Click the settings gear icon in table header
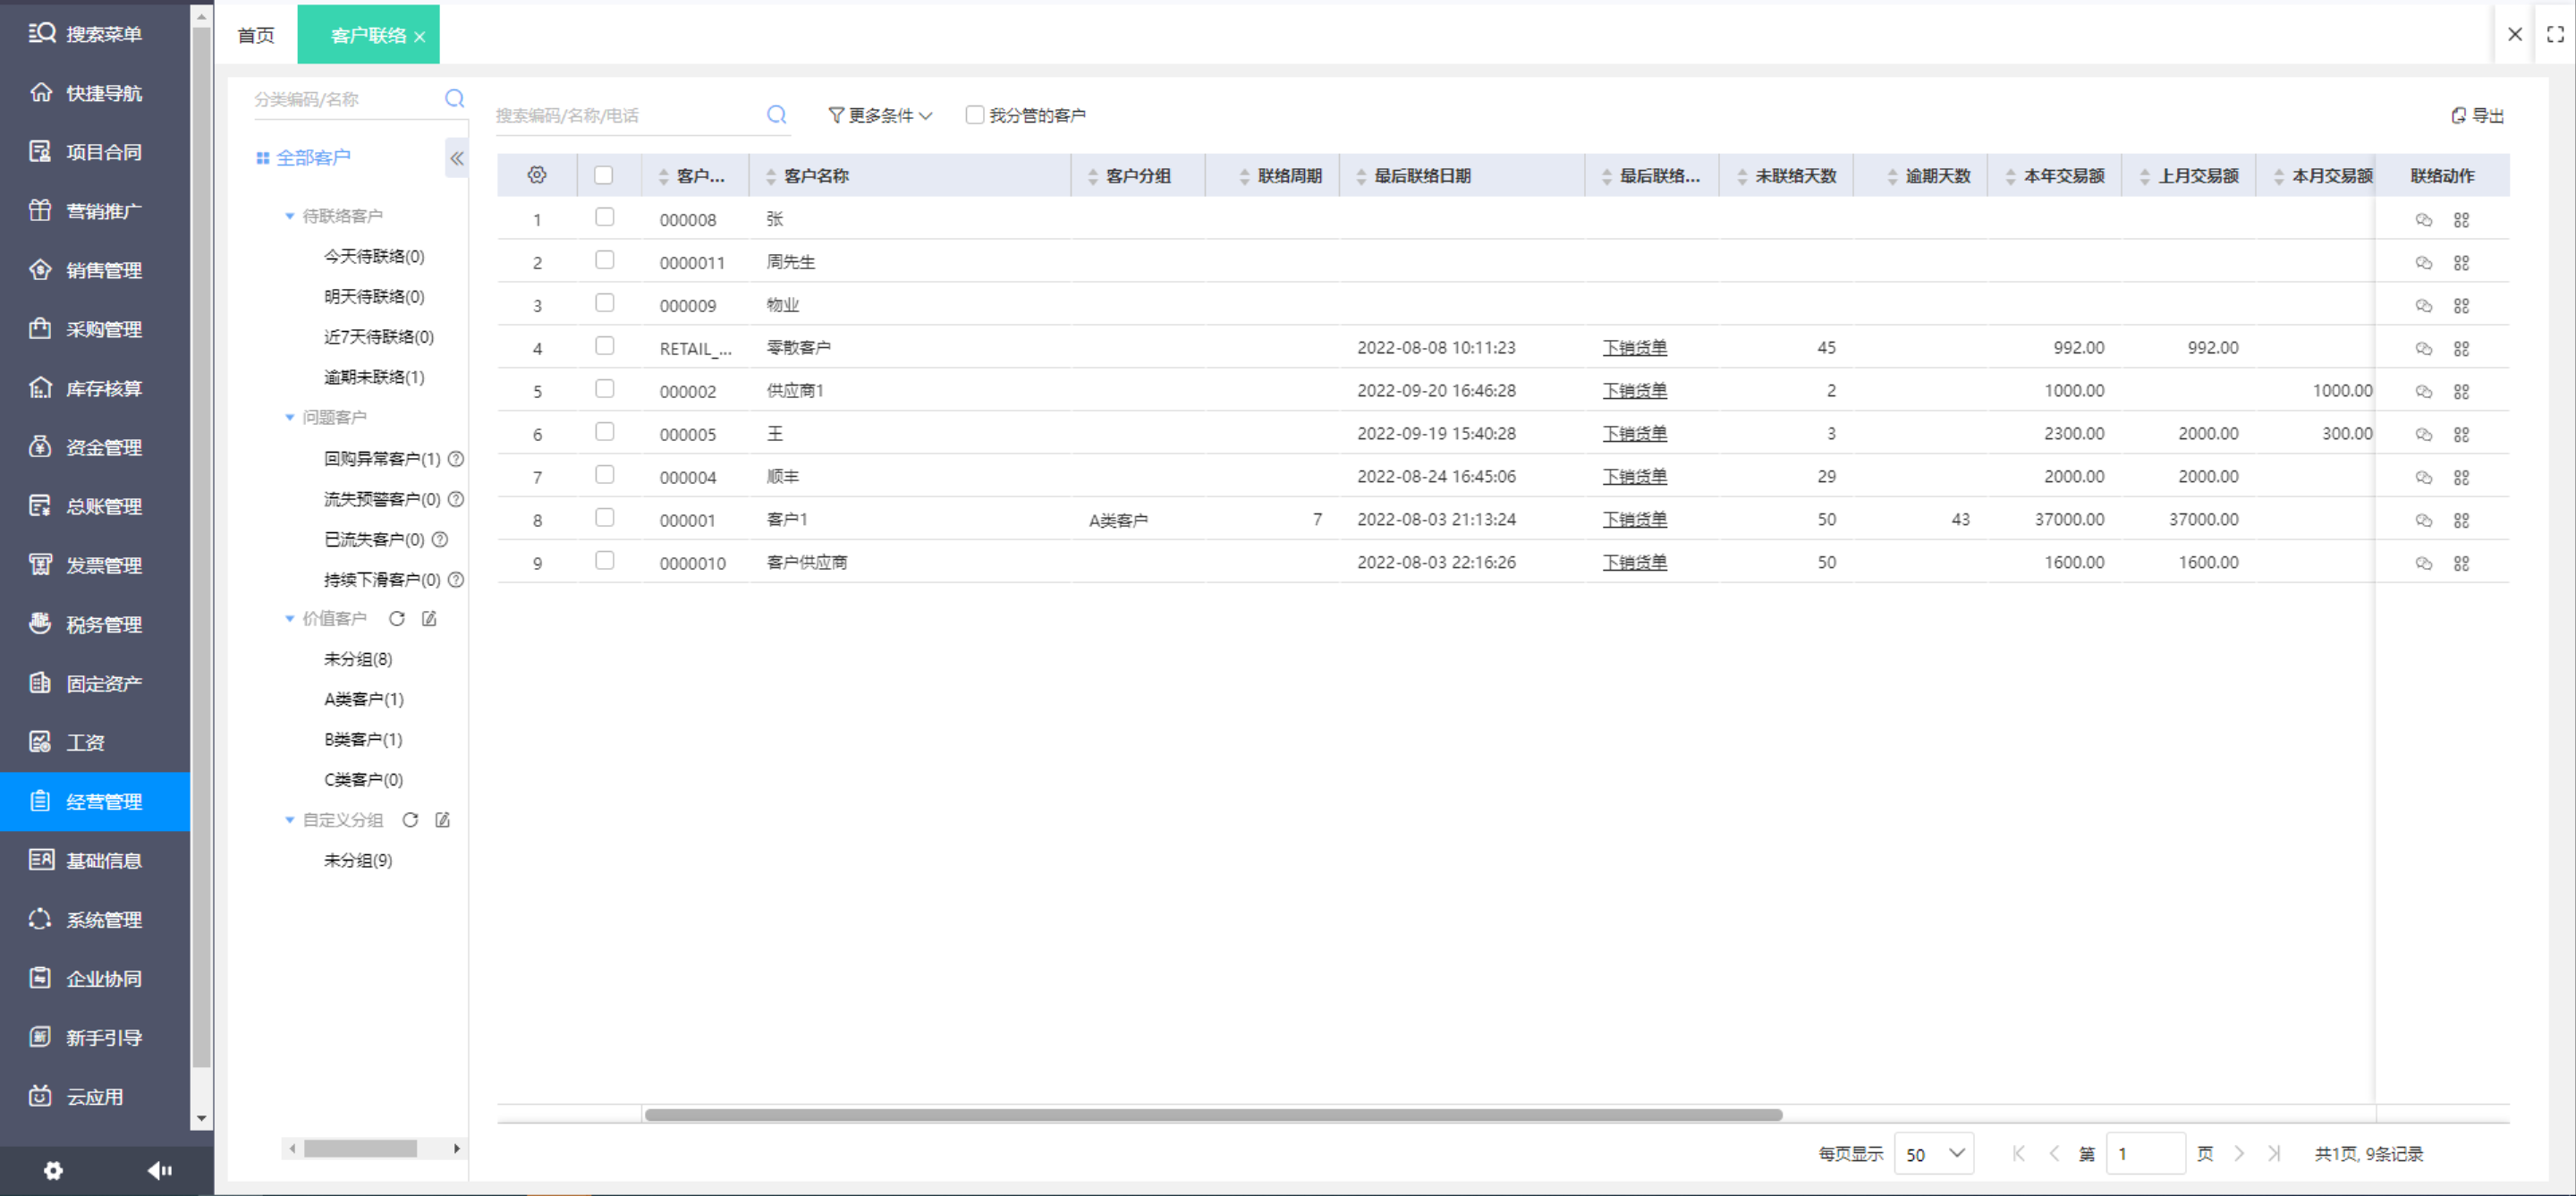The width and height of the screenshot is (2576, 1196). (538, 176)
